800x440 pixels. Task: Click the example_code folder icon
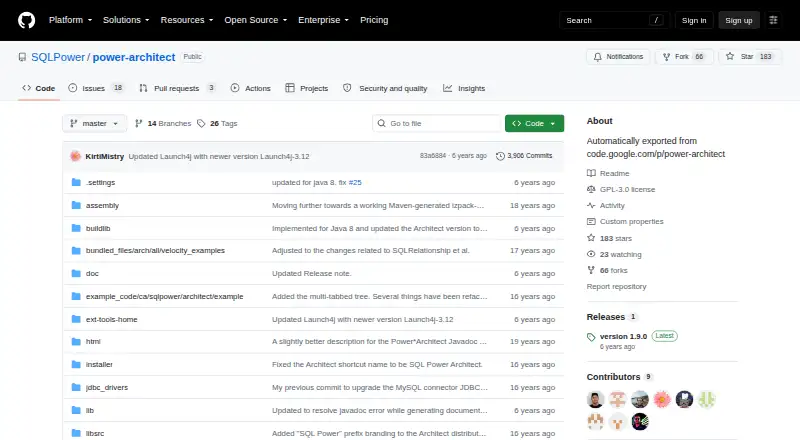(76, 297)
